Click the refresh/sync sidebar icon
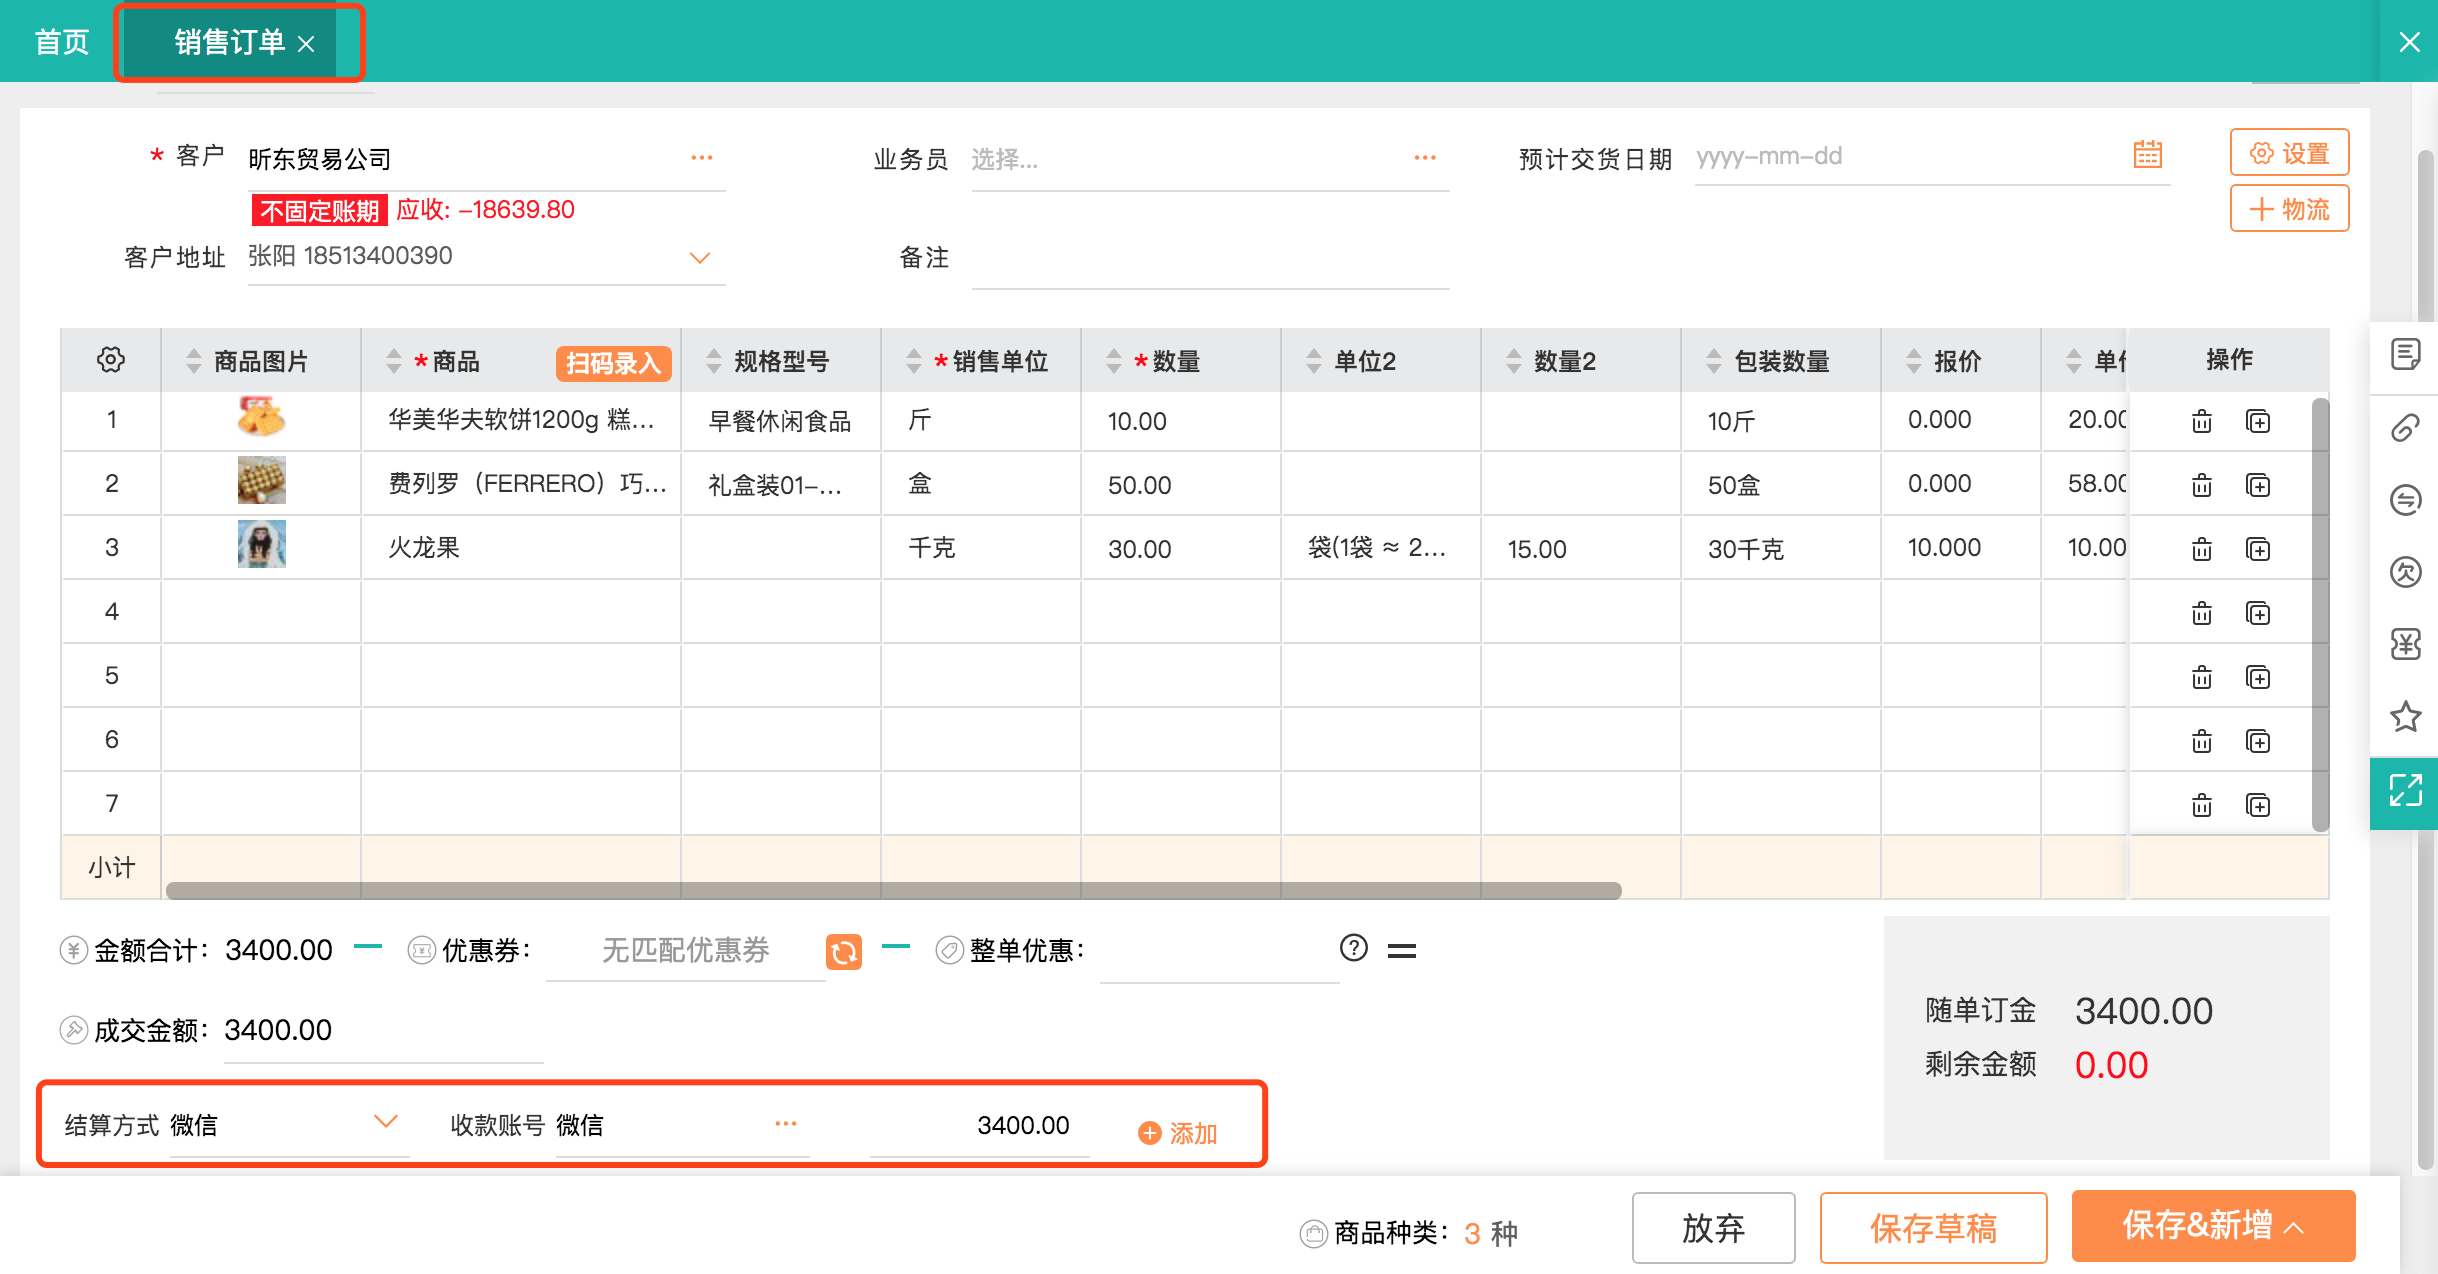The width and height of the screenshot is (2438, 1274). click(x=2407, y=500)
